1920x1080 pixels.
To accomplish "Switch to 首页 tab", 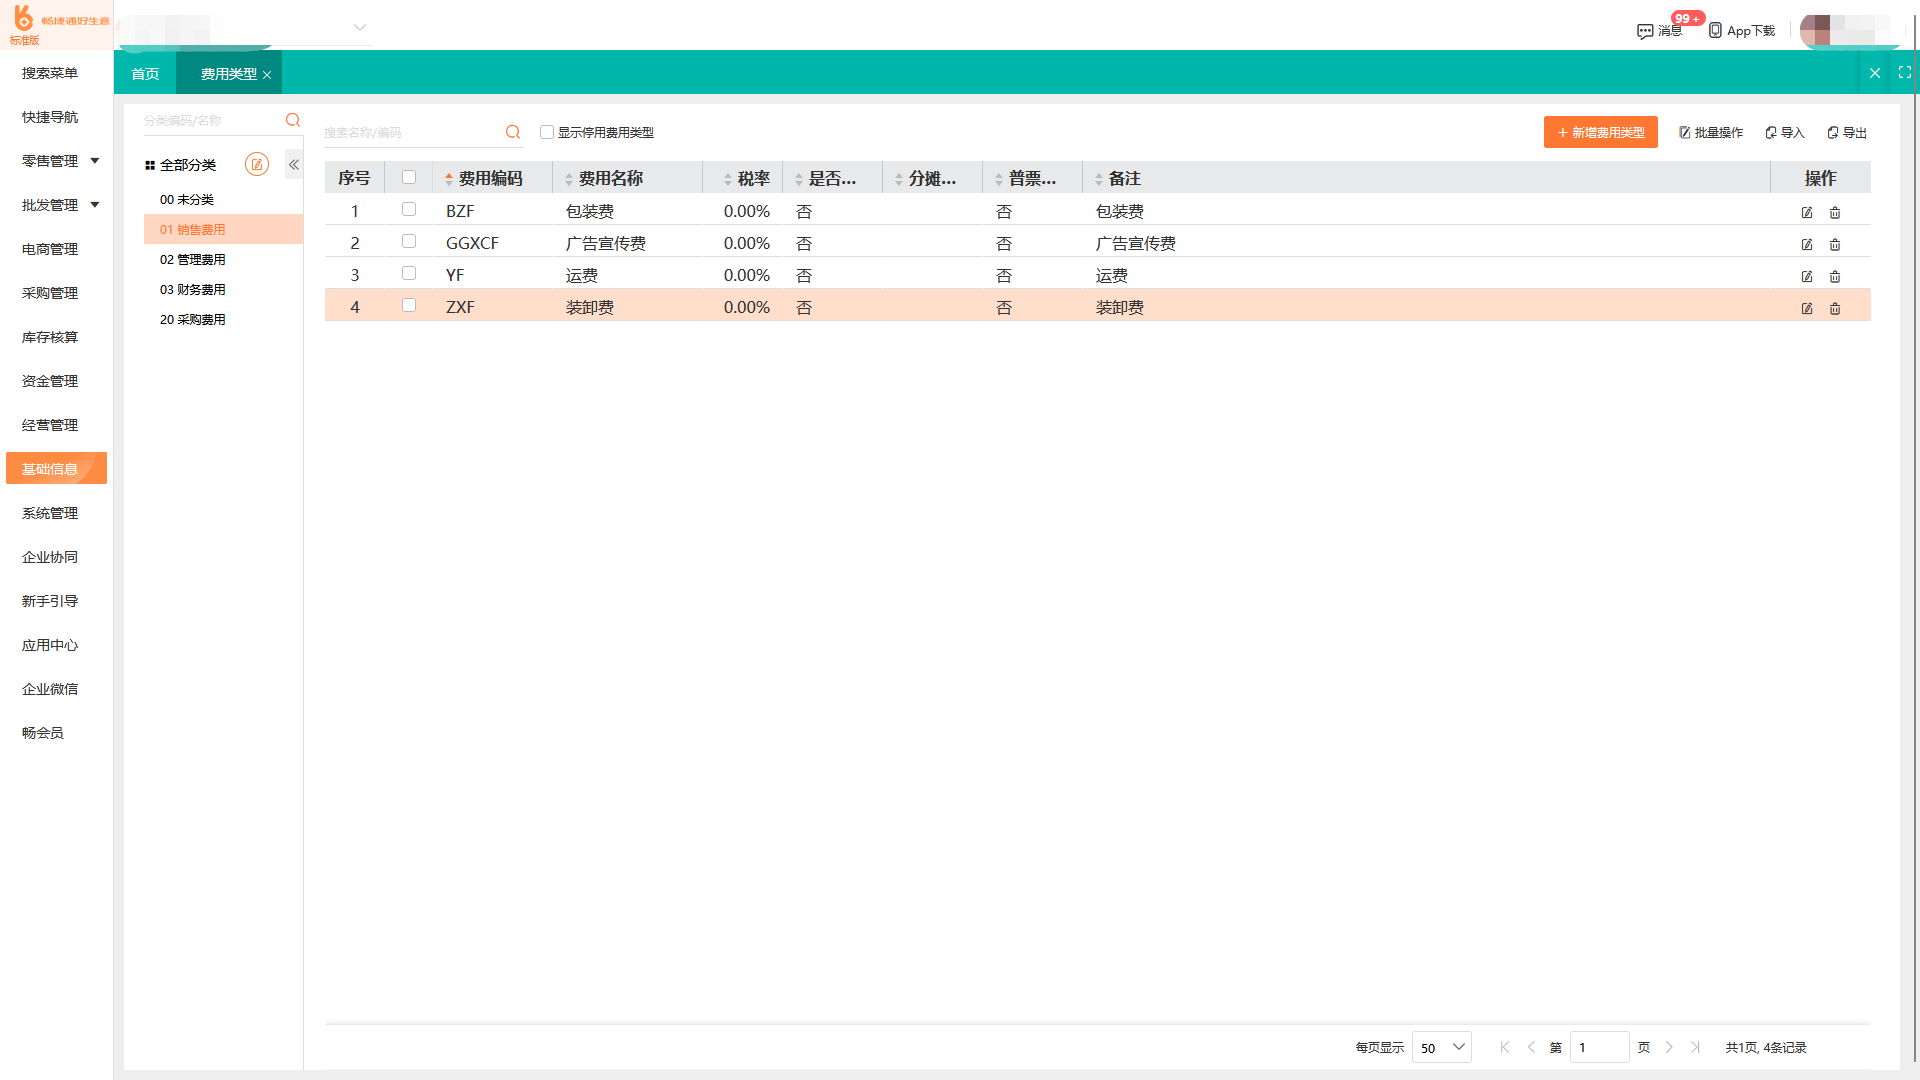I will (x=145, y=74).
